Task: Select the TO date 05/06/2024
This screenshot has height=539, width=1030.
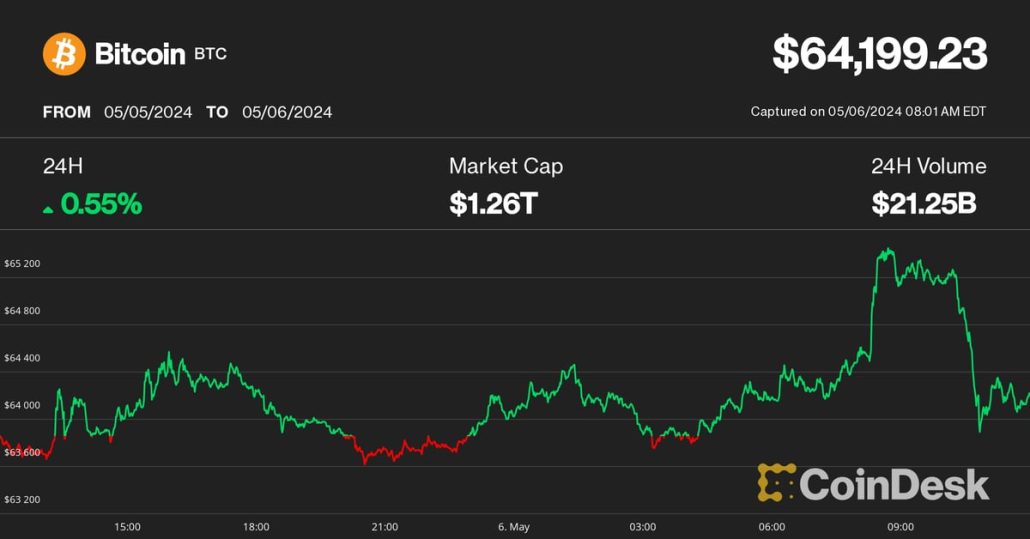Action: click(x=287, y=112)
